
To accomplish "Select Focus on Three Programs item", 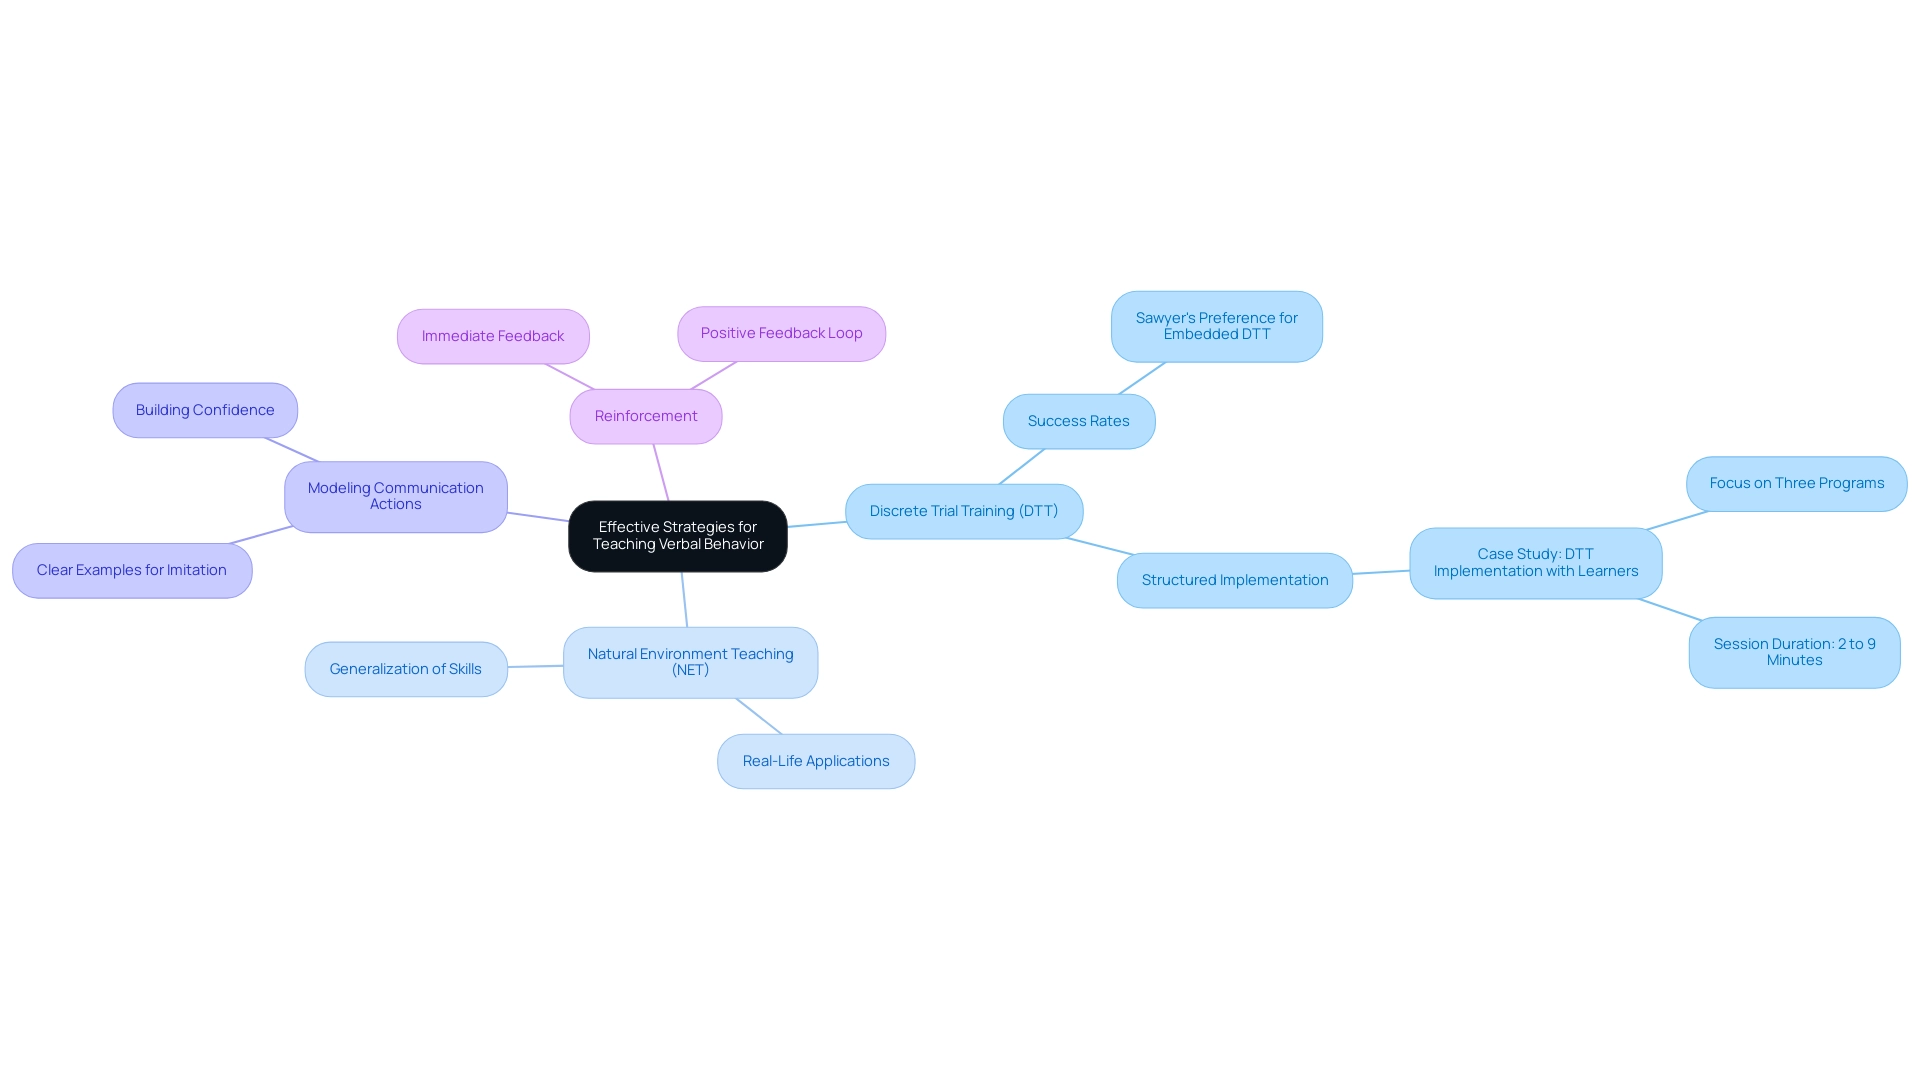I will [1796, 481].
